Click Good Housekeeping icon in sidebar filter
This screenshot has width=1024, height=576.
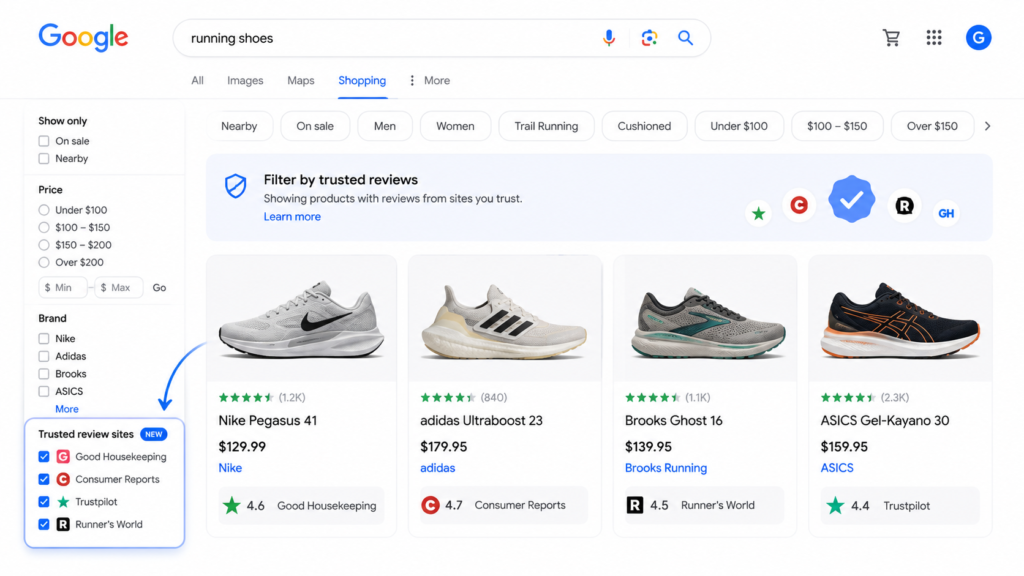point(63,456)
